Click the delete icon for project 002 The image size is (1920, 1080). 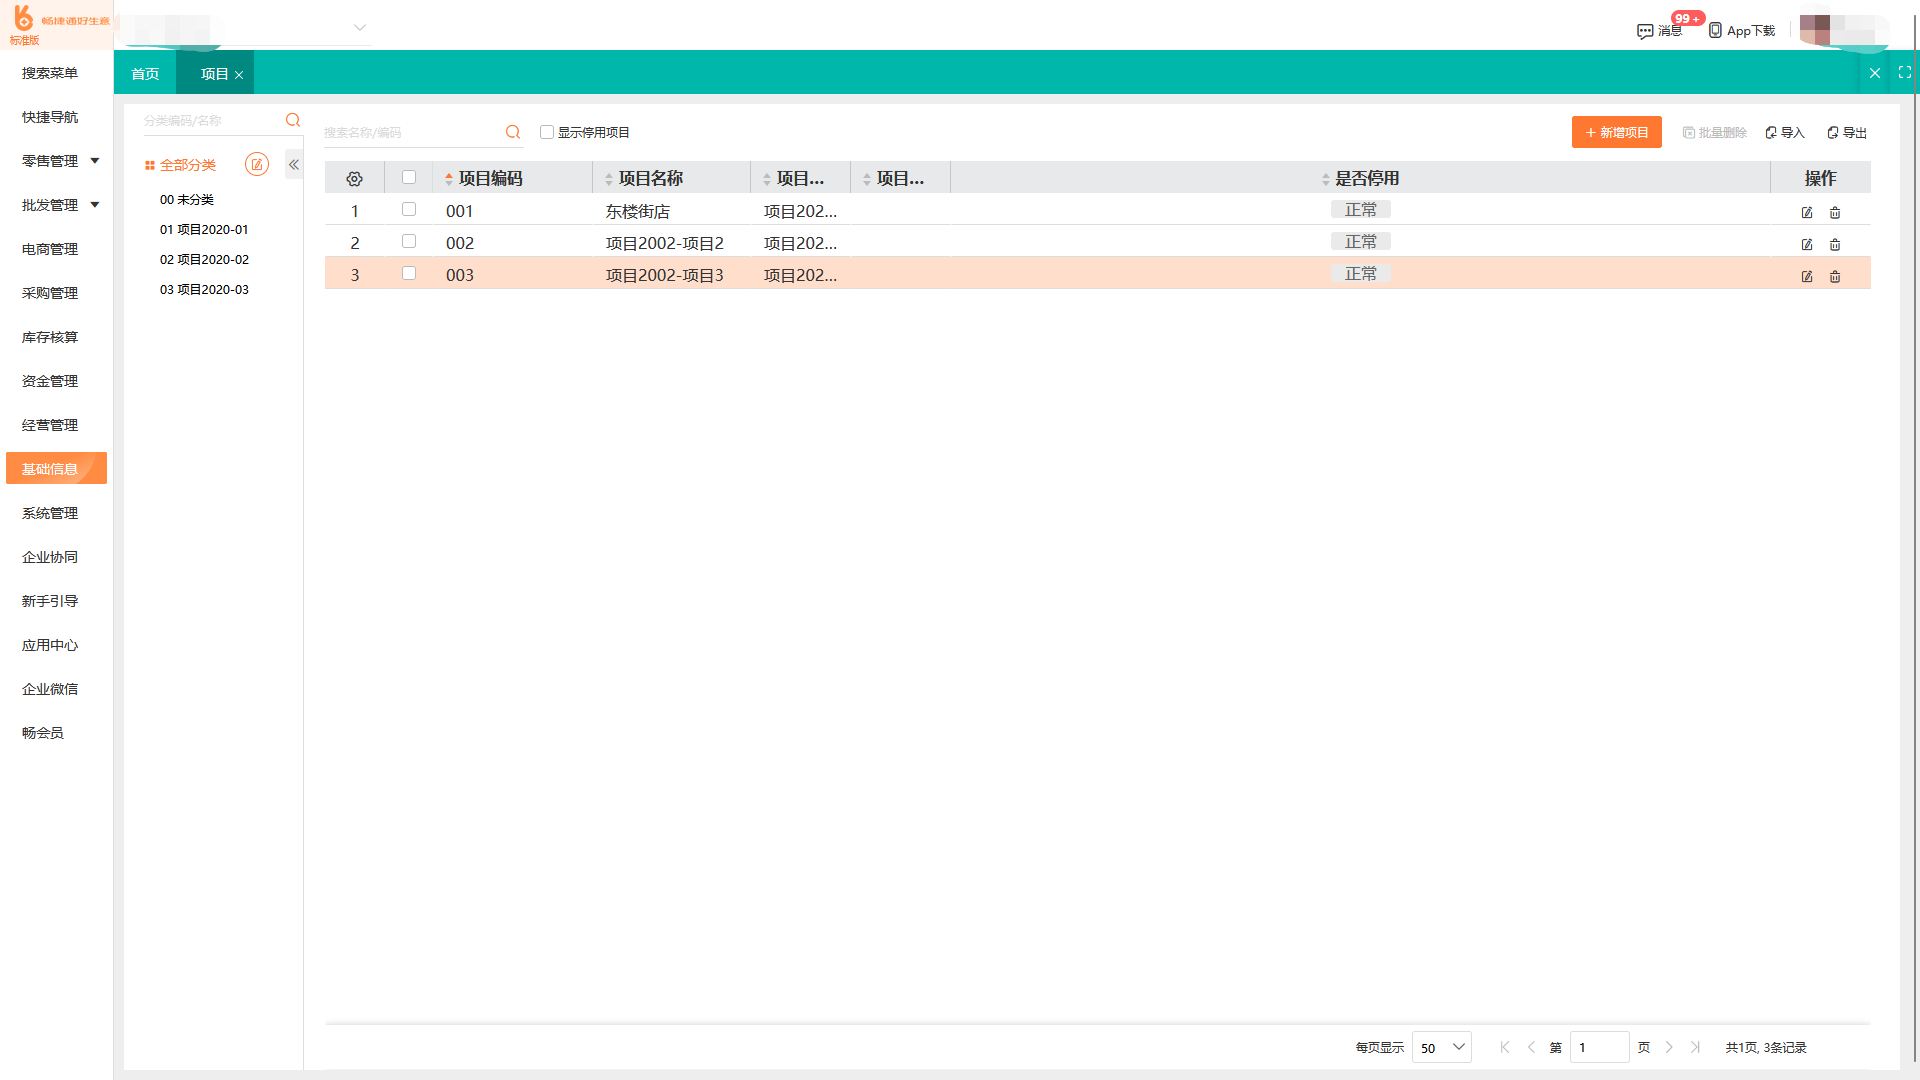click(1834, 243)
